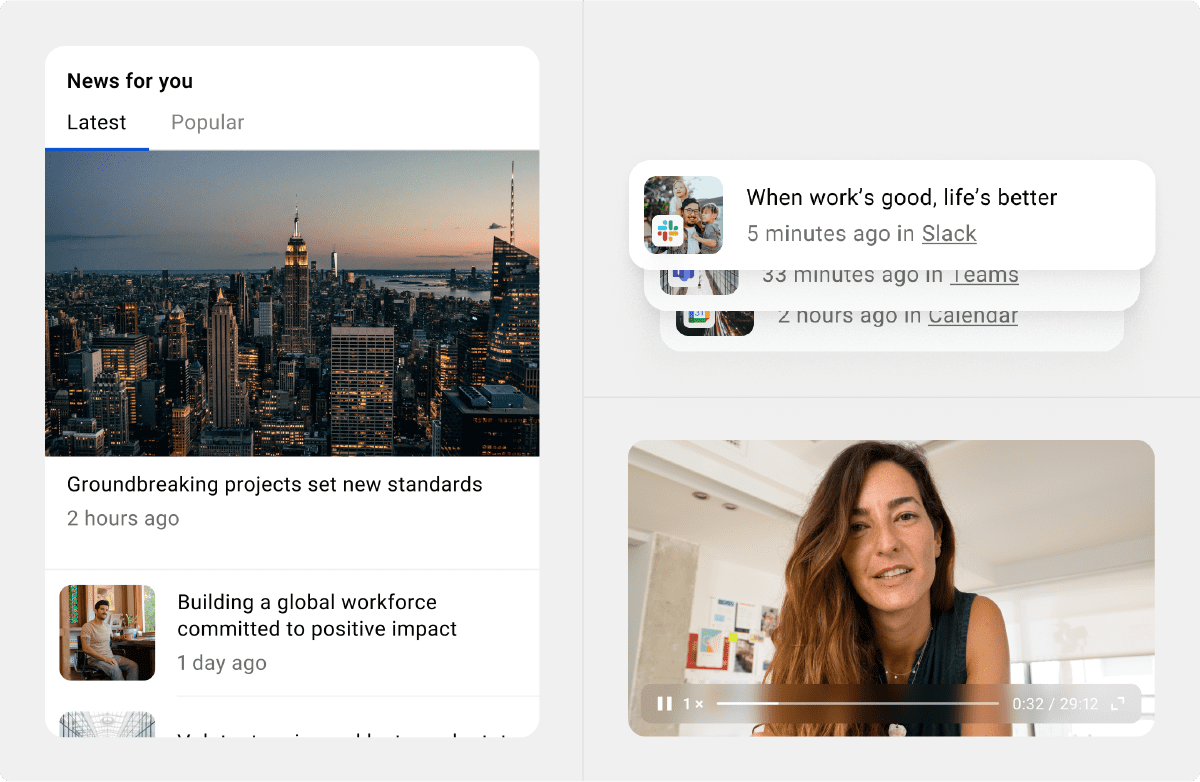Click the 1x playback speed control

coord(690,703)
